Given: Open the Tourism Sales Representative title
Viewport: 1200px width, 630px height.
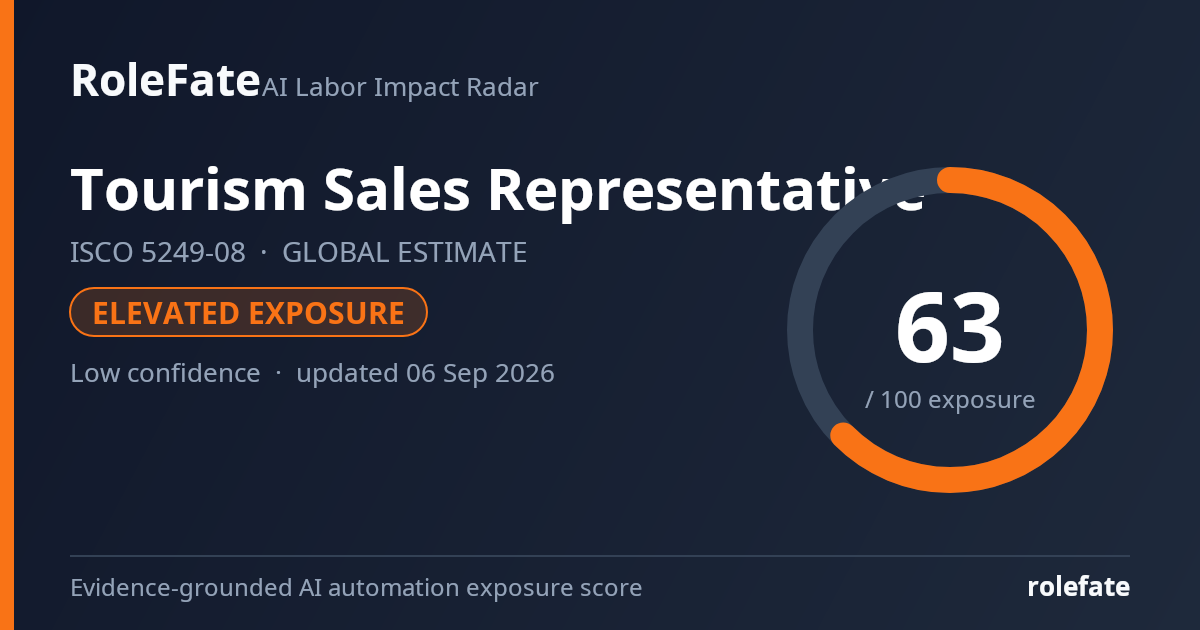Looking at the screenshot, I should 496,189.
